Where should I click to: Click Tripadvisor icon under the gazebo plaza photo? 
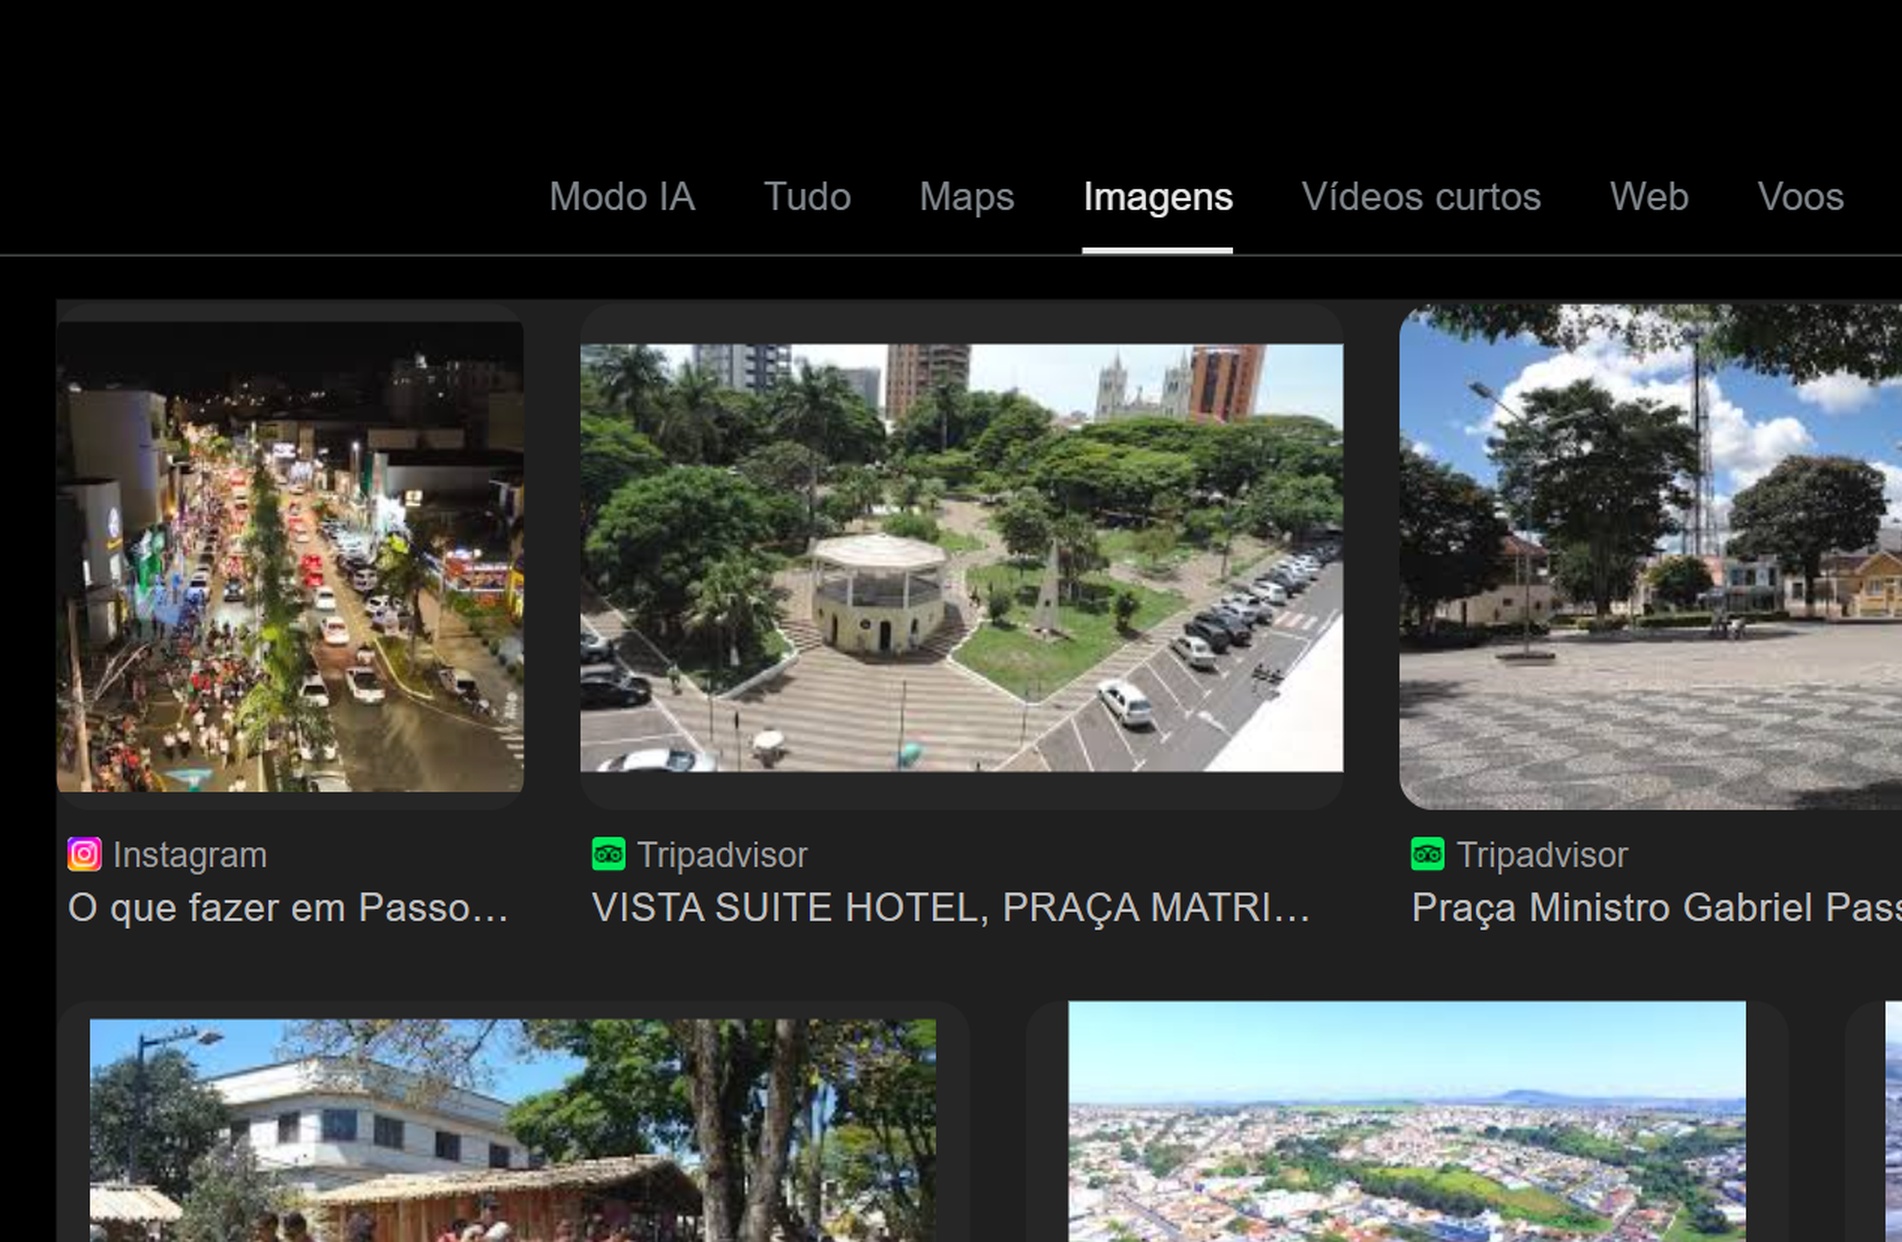[x=608, y=855]
